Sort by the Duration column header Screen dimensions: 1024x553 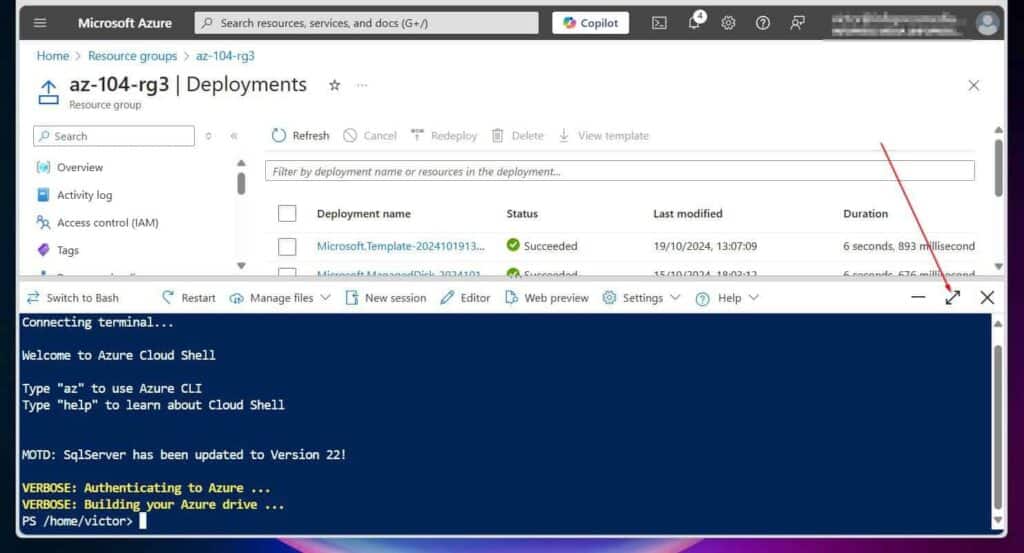click(x=865, y=213)
